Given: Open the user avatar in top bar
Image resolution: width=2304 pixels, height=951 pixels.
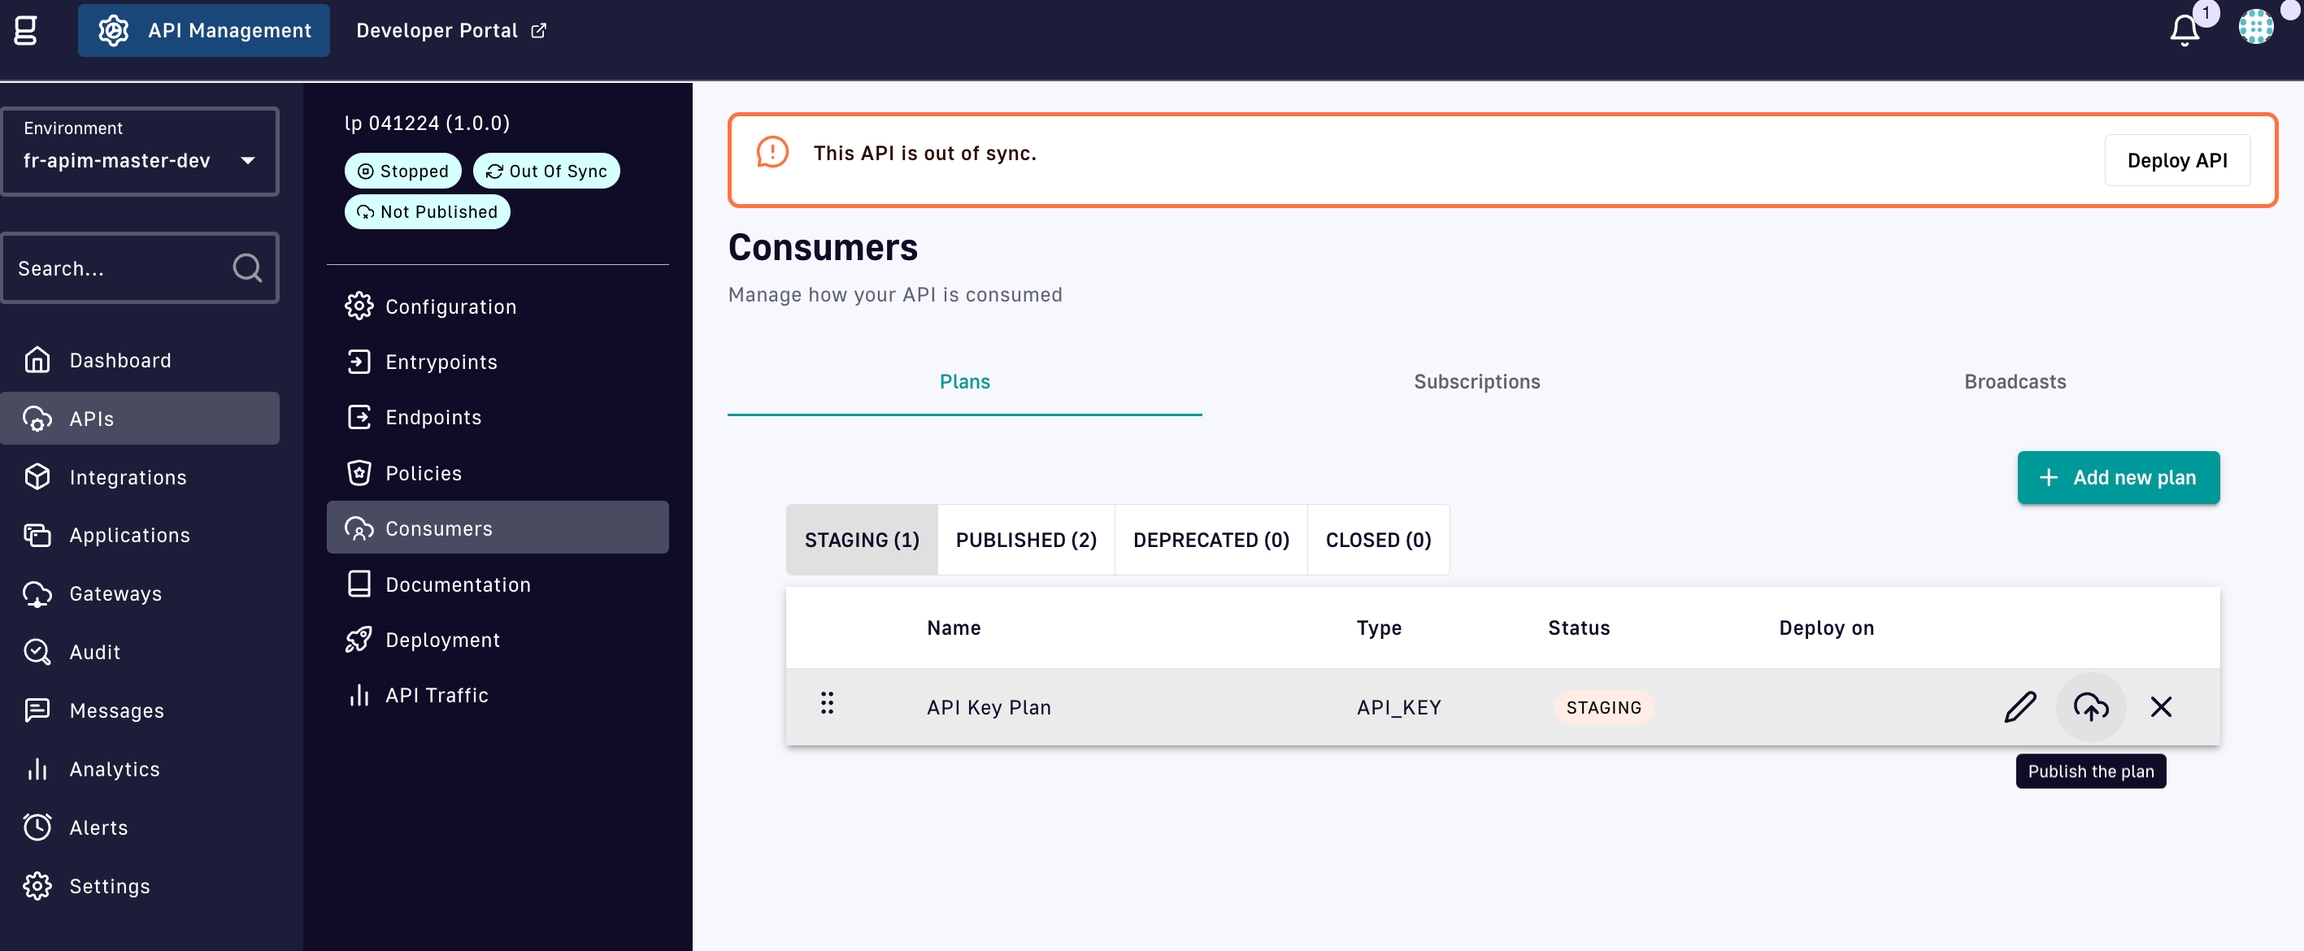Looking at the screenshot, I should pyautogui.click(x=2256, y=27).
